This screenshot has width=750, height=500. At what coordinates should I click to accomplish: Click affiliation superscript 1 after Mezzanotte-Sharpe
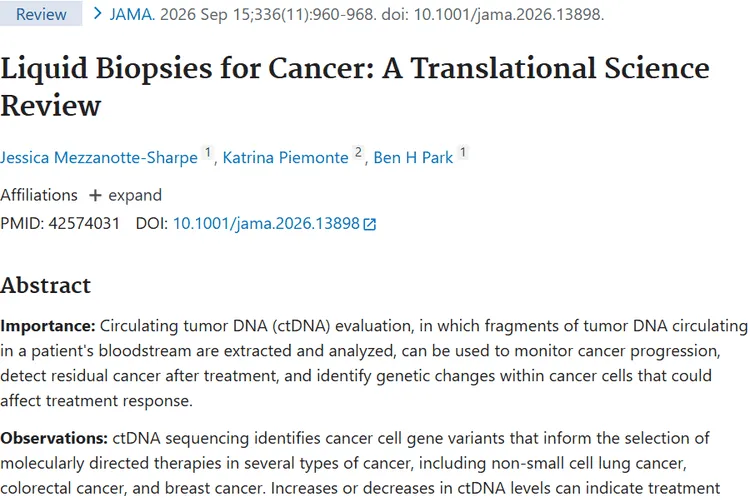[x=208, y=153]
